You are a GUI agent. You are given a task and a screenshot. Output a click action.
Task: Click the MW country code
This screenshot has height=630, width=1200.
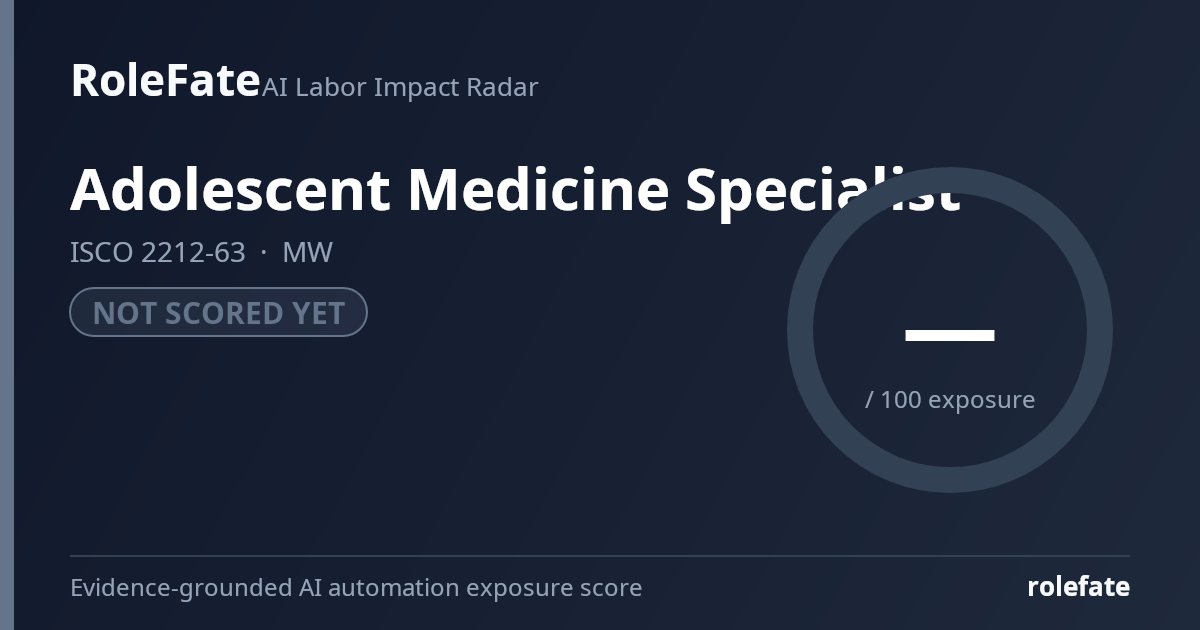click(x=307, y=252)
